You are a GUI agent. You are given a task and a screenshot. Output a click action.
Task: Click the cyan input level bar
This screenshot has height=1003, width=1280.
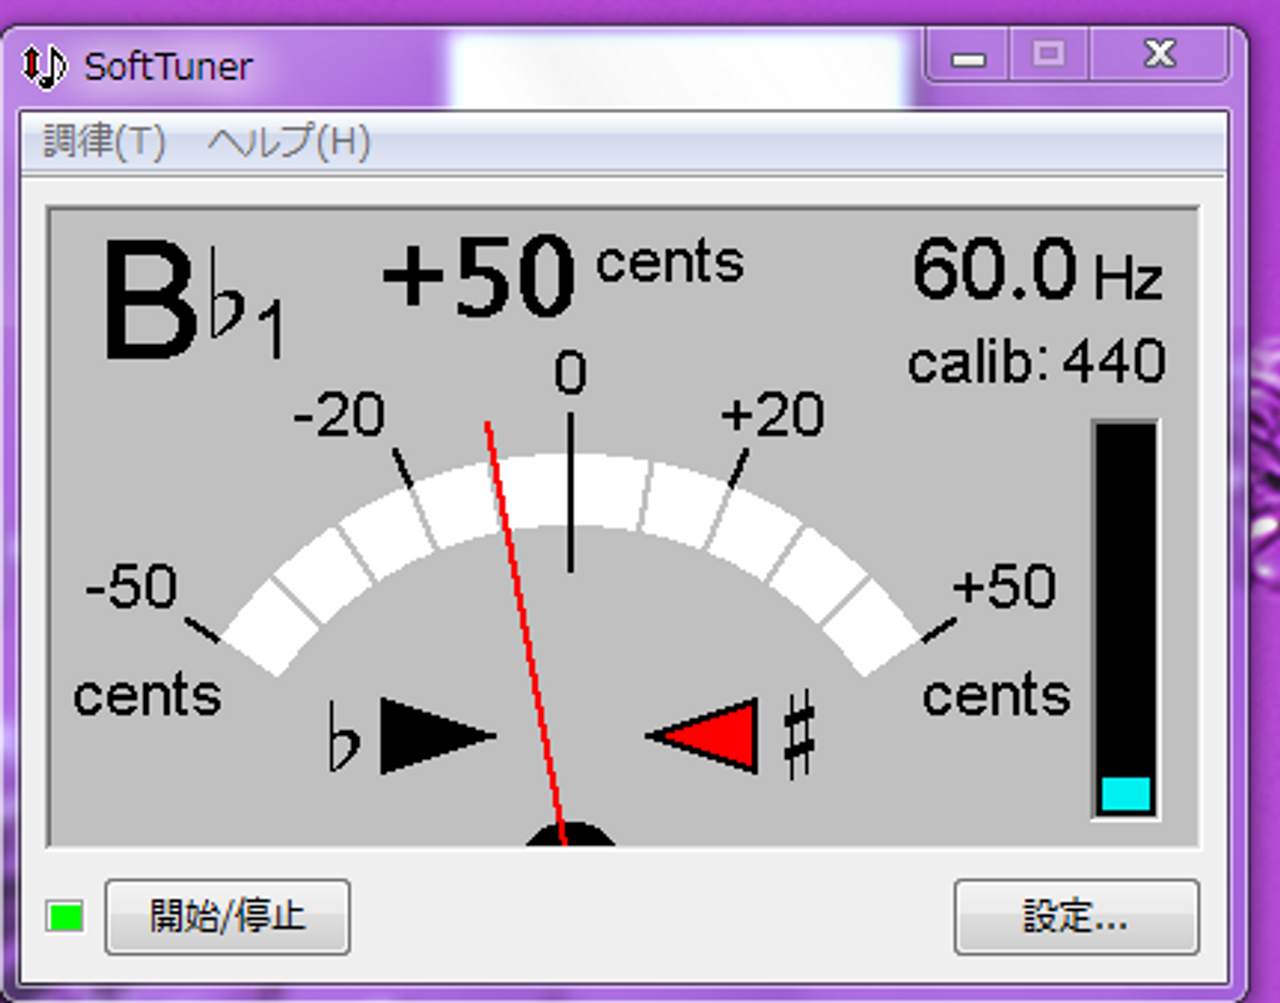click(x=1126, y=794)
